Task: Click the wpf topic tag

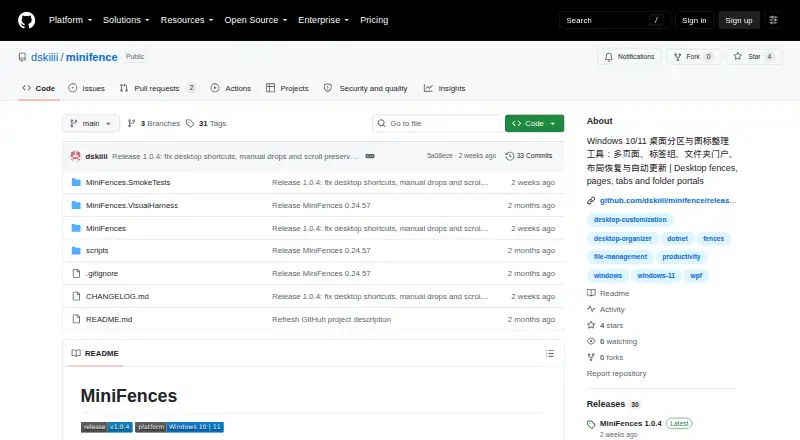Action: click(696, 276)
